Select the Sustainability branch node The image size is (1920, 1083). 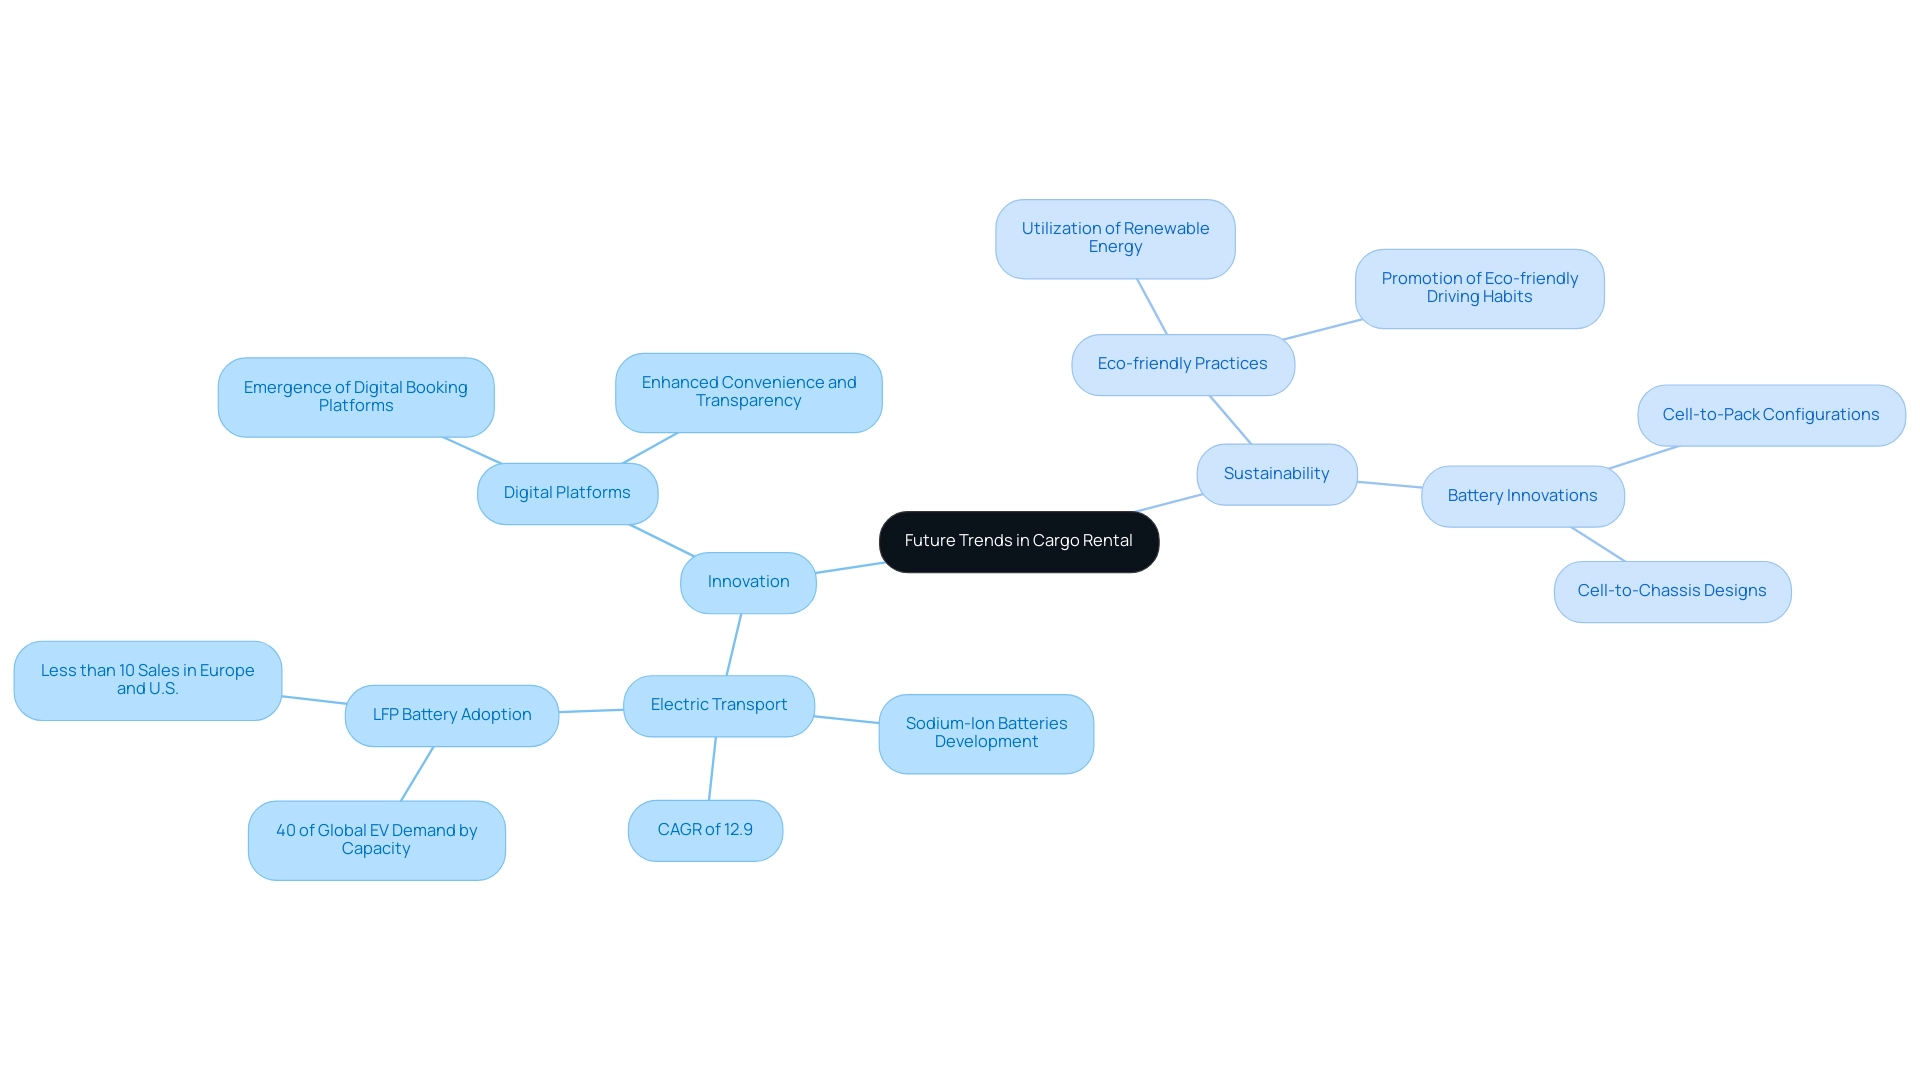coord(1276,472)
